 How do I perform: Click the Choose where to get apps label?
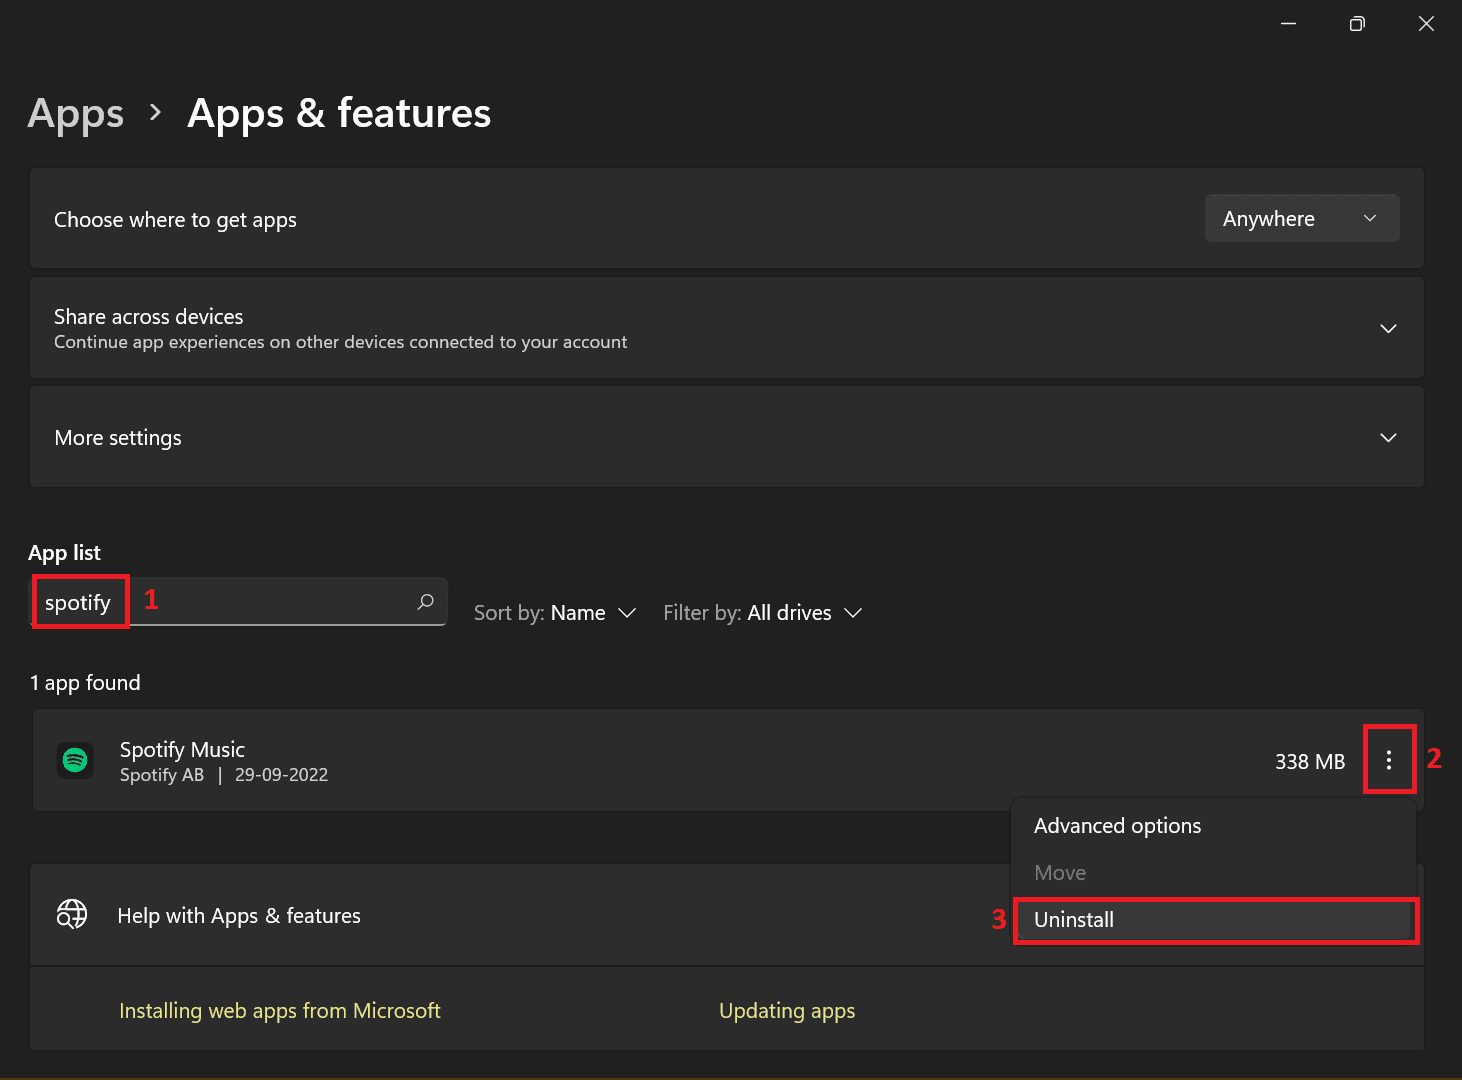pyautogui.click(x=175, y=220)
